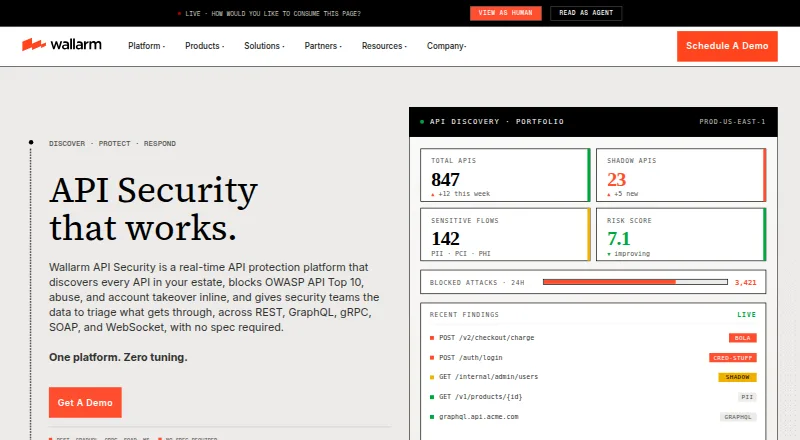The image size is (800, 440).
Task: Select the Risk Score 7.1 card
Action: pos(681,234)
